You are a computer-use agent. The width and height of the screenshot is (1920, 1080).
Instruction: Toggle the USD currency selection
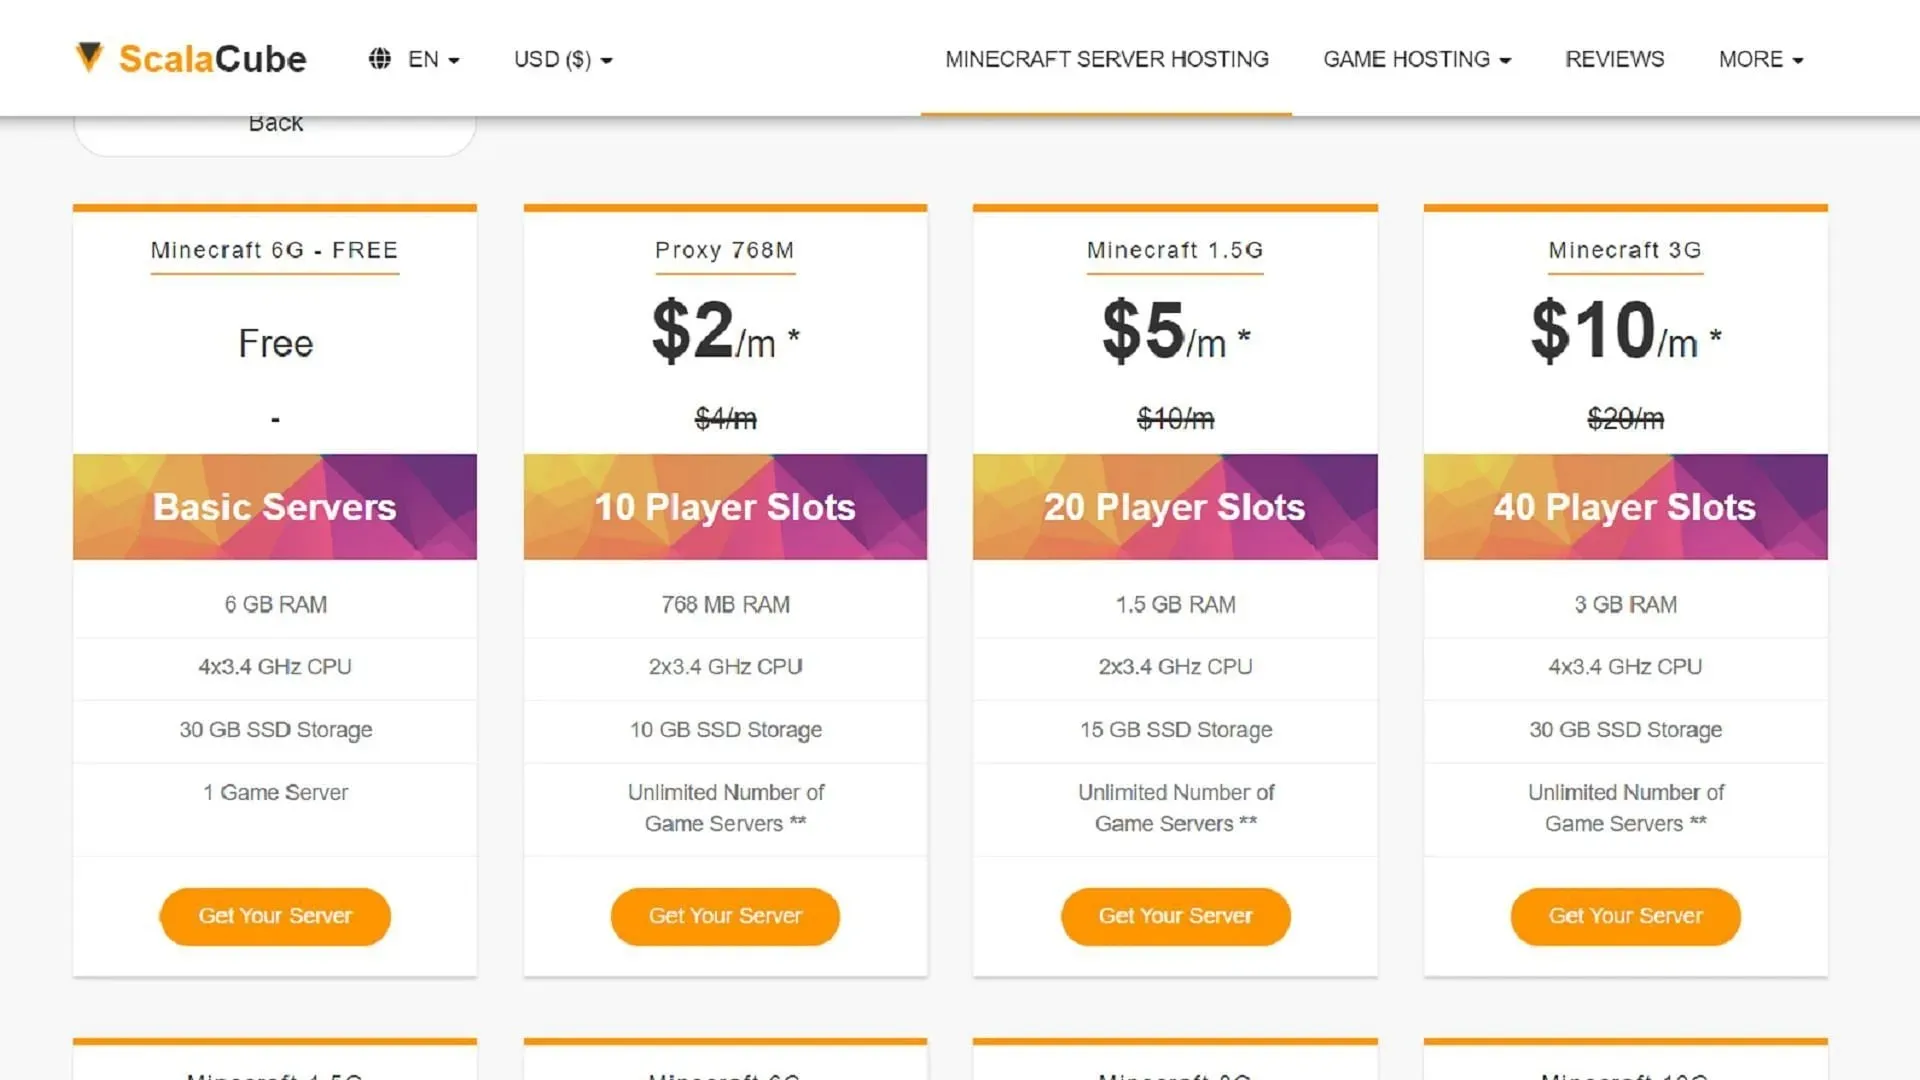pyautogui.click(x=560, y=59)
